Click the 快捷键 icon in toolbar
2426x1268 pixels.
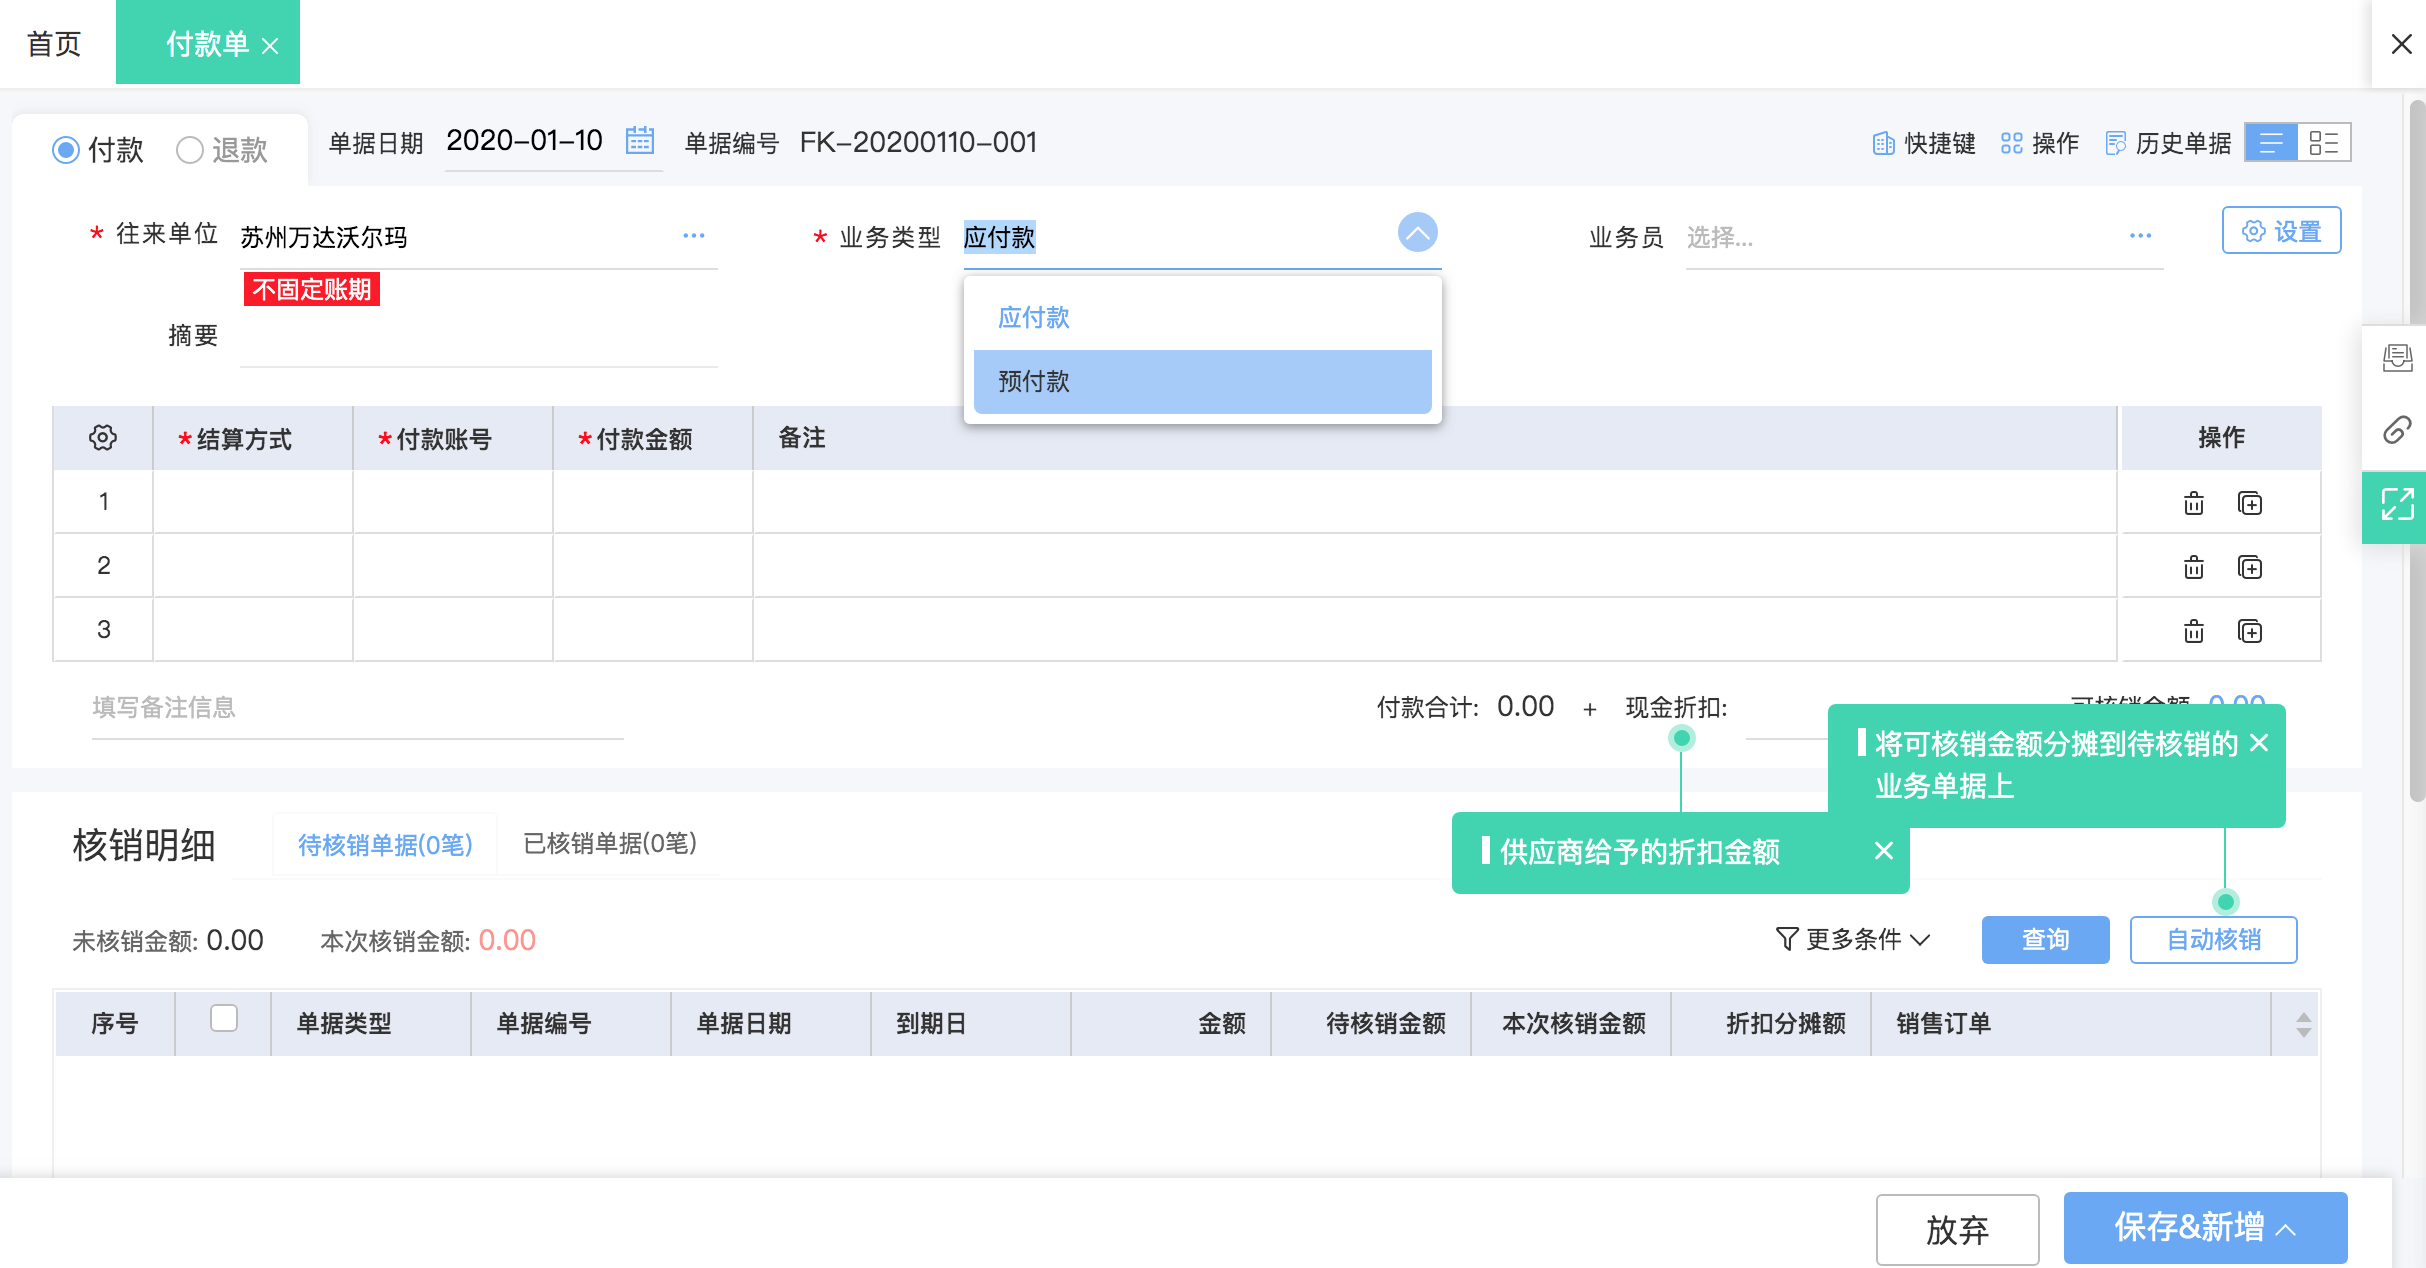1885,143
